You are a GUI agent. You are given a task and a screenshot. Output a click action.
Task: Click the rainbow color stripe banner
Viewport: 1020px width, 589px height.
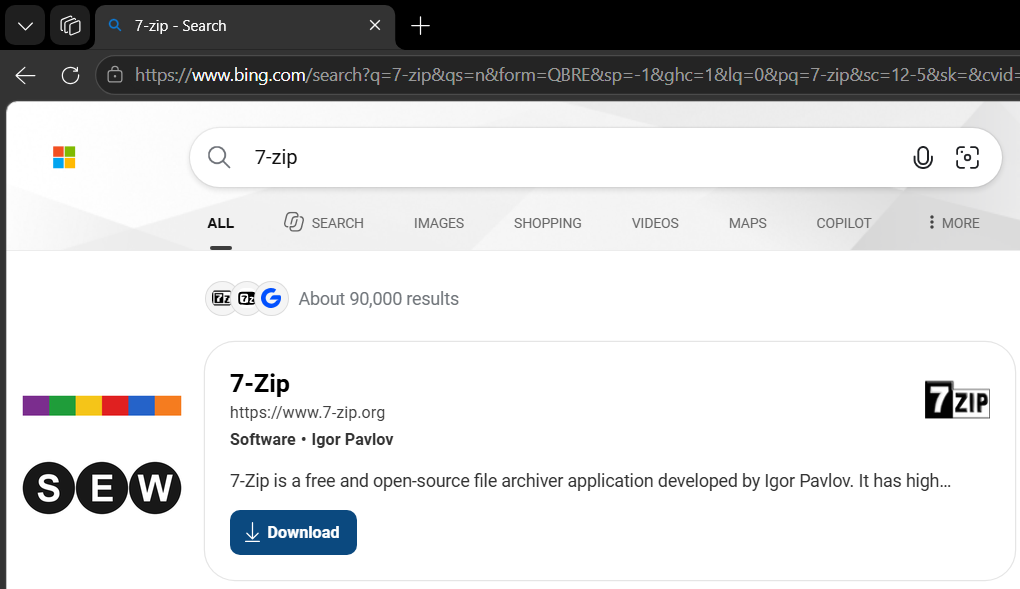pyautogui.click(x=102, y=405)
